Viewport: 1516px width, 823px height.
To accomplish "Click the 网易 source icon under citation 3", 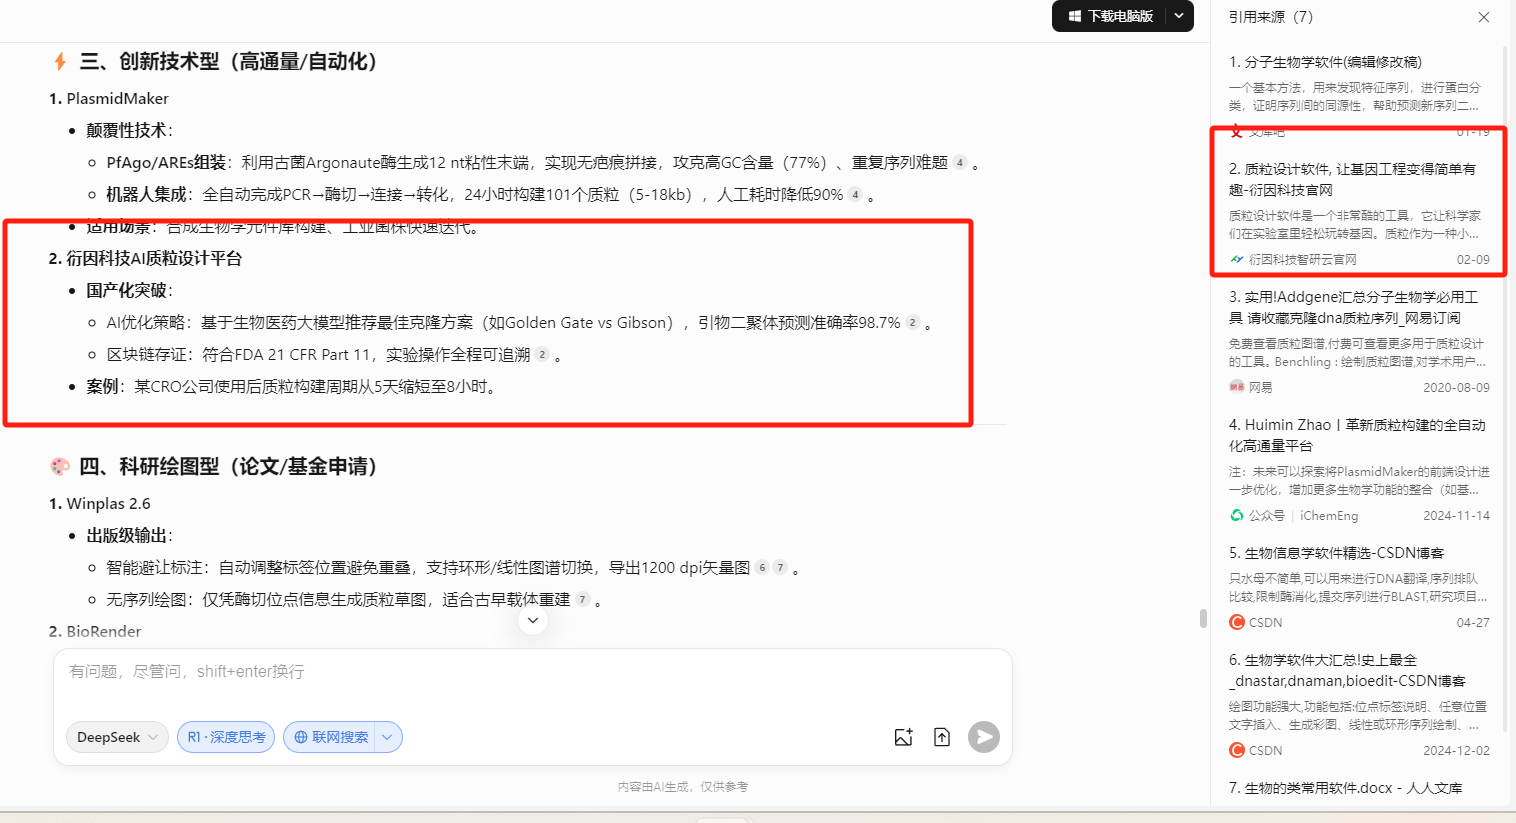I will pos(1235,387).
